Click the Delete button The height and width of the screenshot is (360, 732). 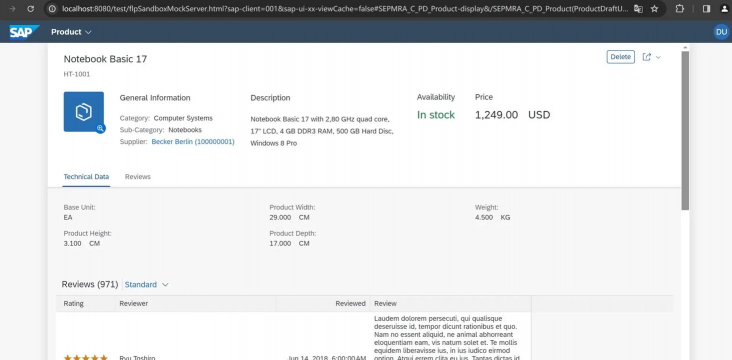pyautogui.click(x=620, y=57)
